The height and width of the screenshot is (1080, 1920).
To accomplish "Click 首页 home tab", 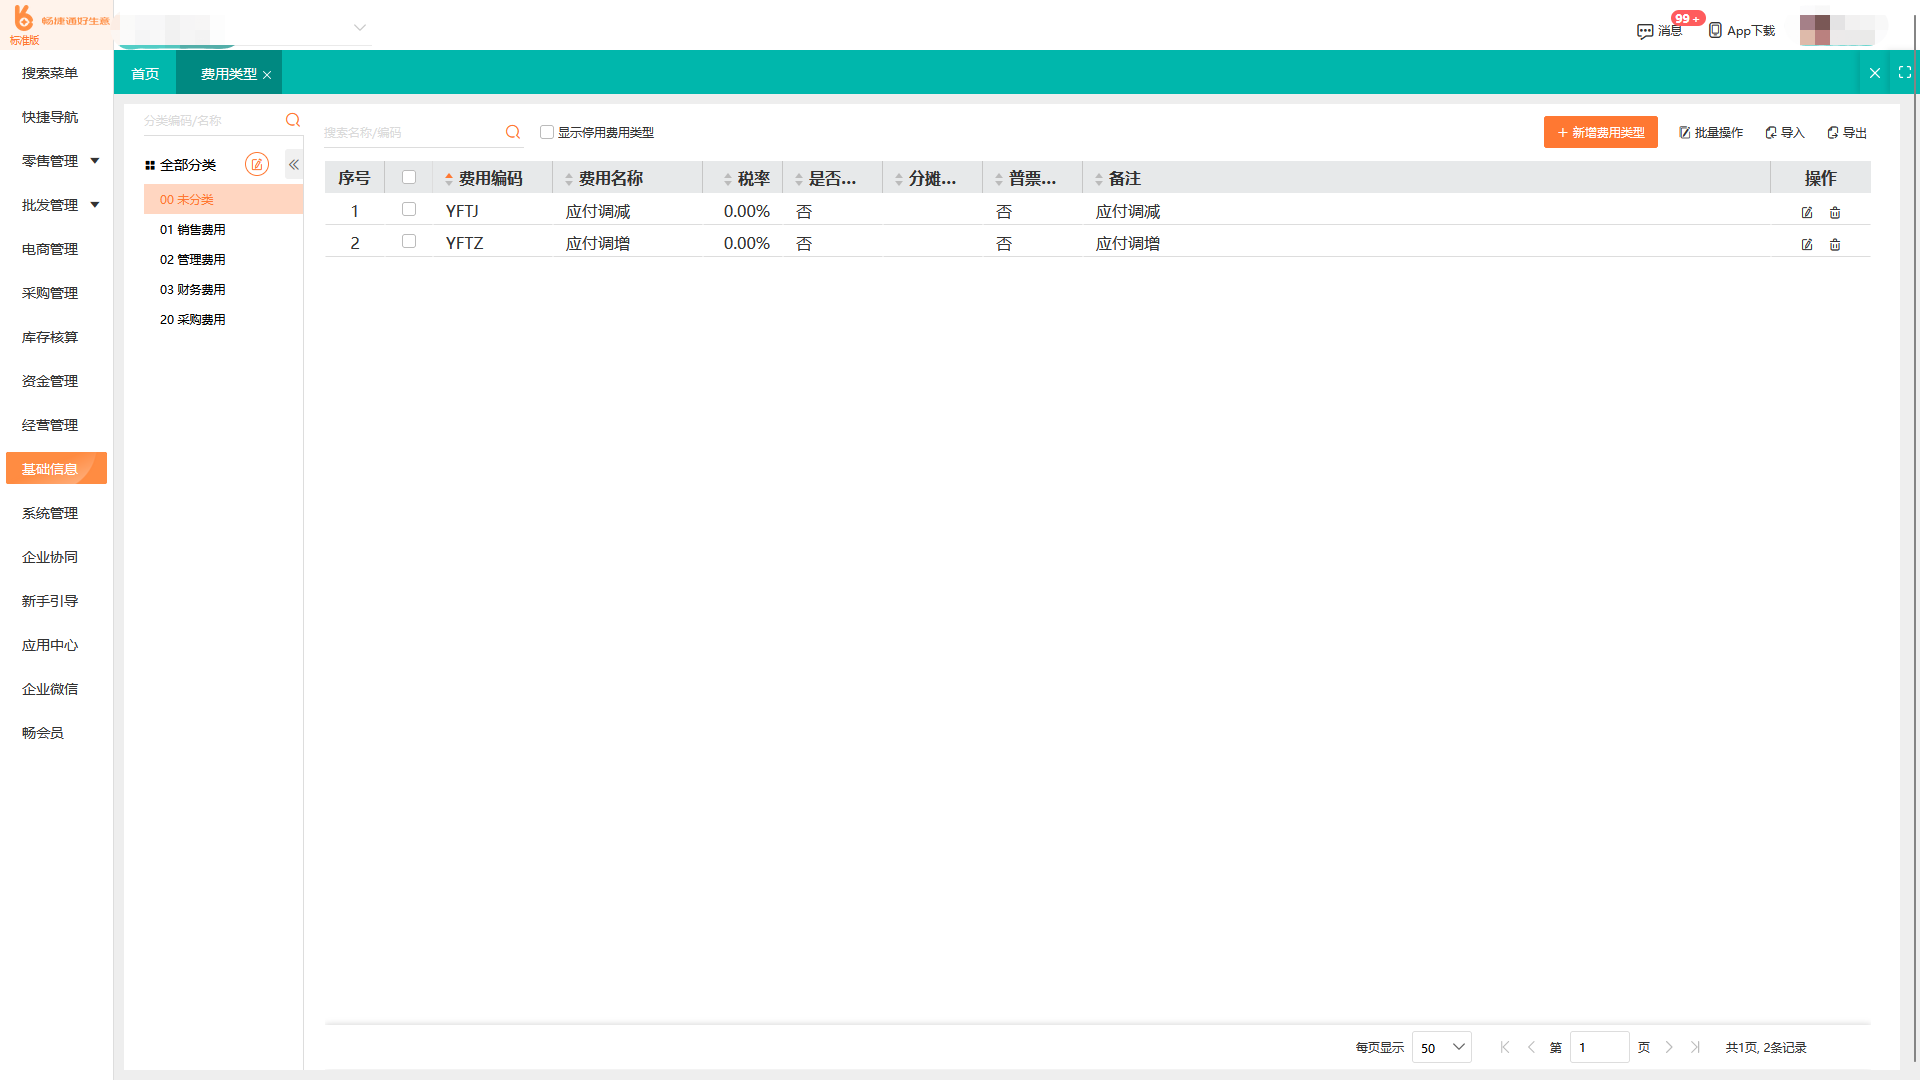I will coord(145,74).
